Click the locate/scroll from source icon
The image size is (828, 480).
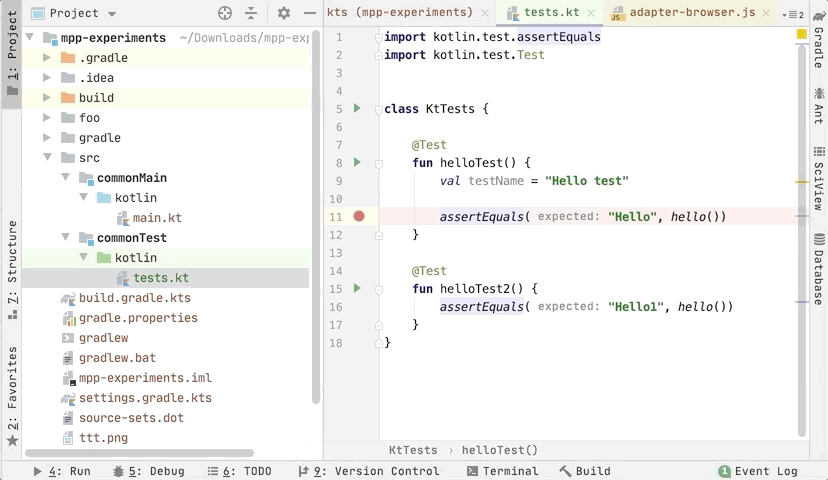click(x=225, y=13)
